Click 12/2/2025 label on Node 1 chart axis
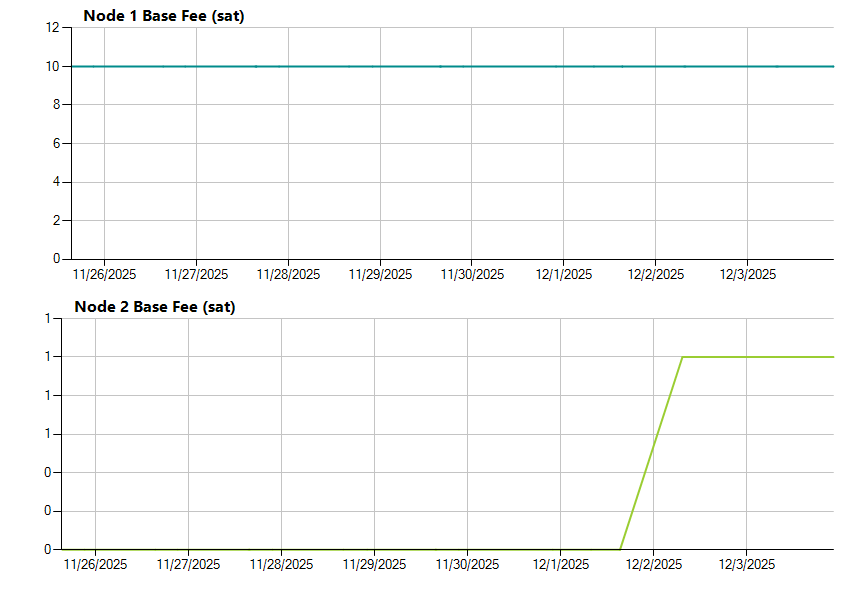Image resolution: width=860 pixels, height=600 pixels. [656, 274]
